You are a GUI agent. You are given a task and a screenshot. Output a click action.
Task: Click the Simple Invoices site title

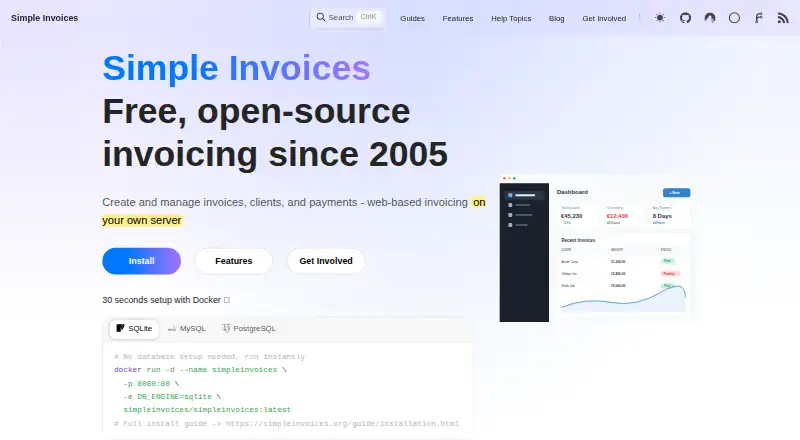(x=44, y=18)
